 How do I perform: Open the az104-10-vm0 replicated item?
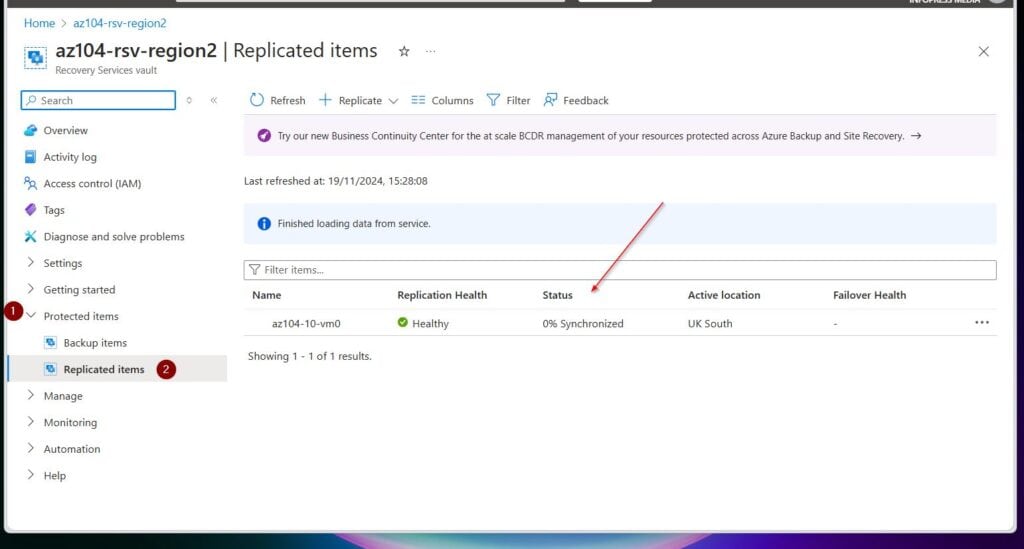[x=306, y=324]
